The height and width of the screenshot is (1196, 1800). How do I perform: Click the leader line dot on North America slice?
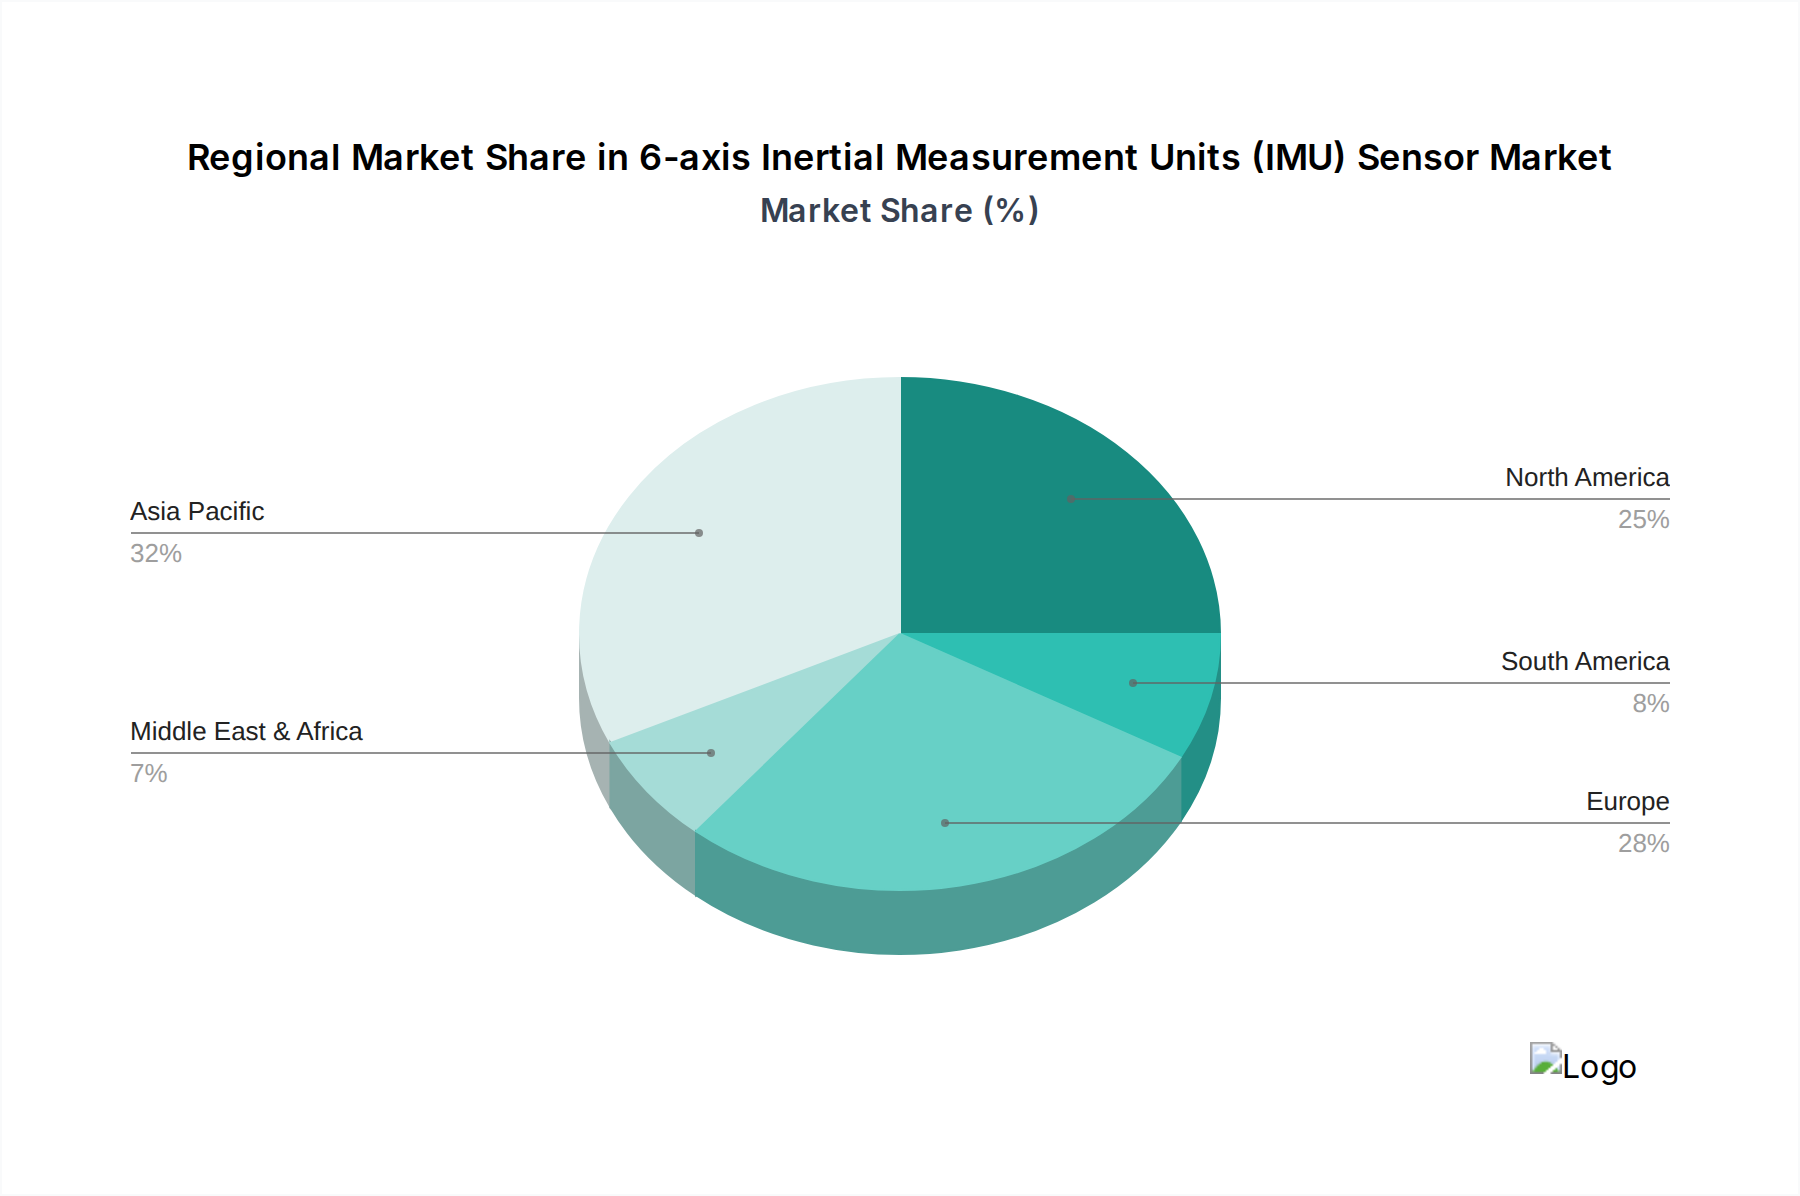click(x=1070, y=498)
